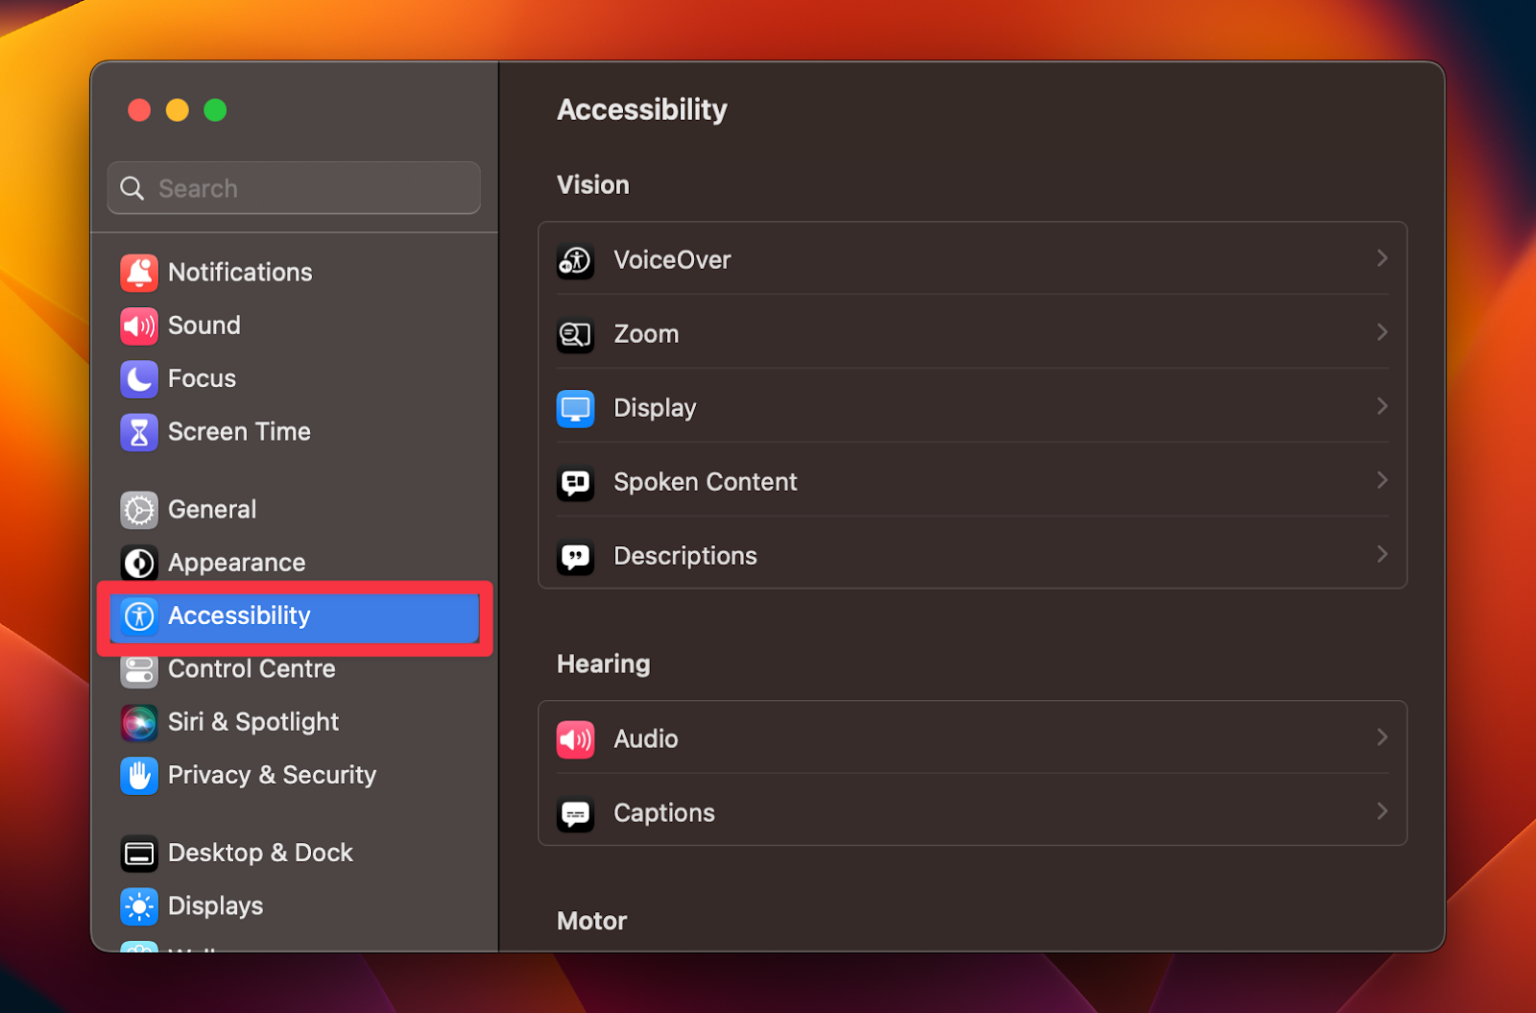Select the Captions icon
The image size is (1536, 1013).
pos(575,813)
